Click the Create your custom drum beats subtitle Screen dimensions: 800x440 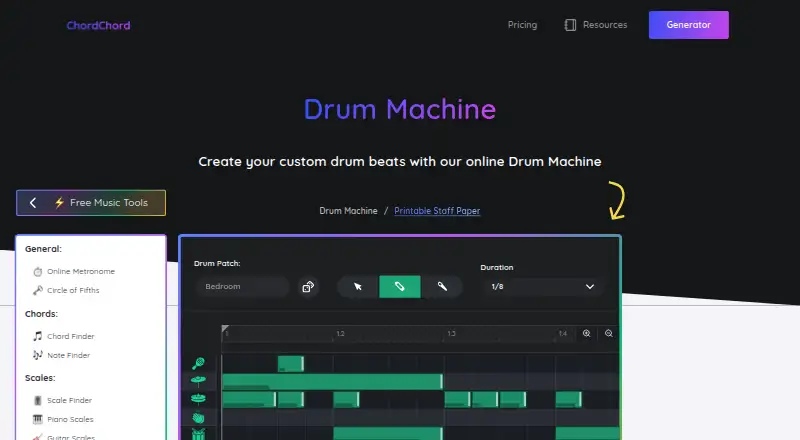click(x=400, y=162)
